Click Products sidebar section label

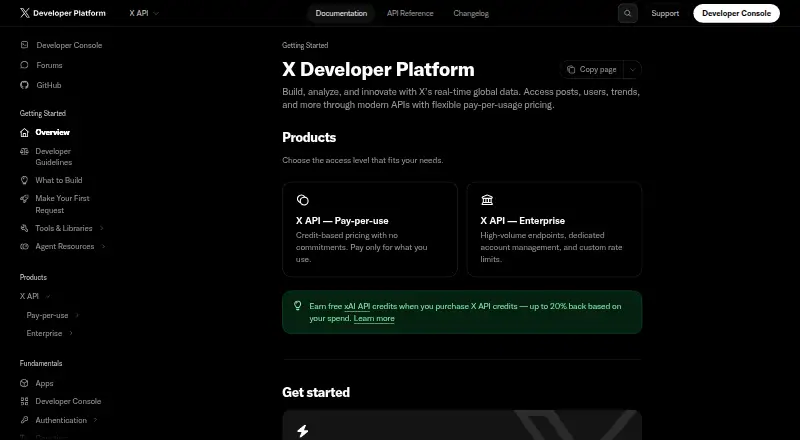click(x=33, y=277)
